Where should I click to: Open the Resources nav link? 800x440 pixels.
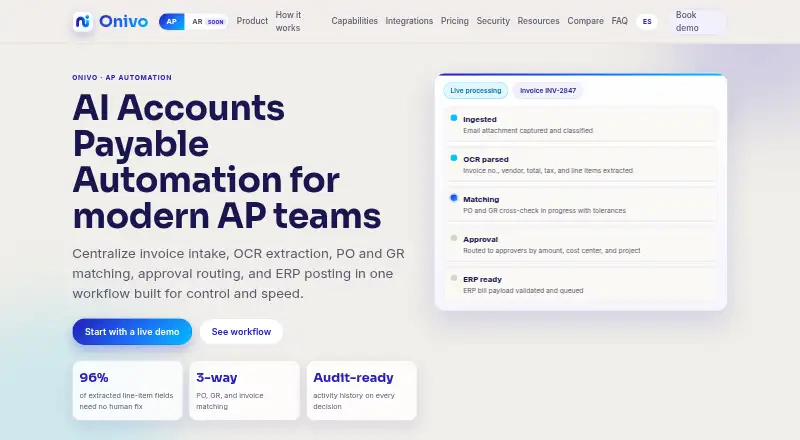pyautogui.click(x=538, y=21)
